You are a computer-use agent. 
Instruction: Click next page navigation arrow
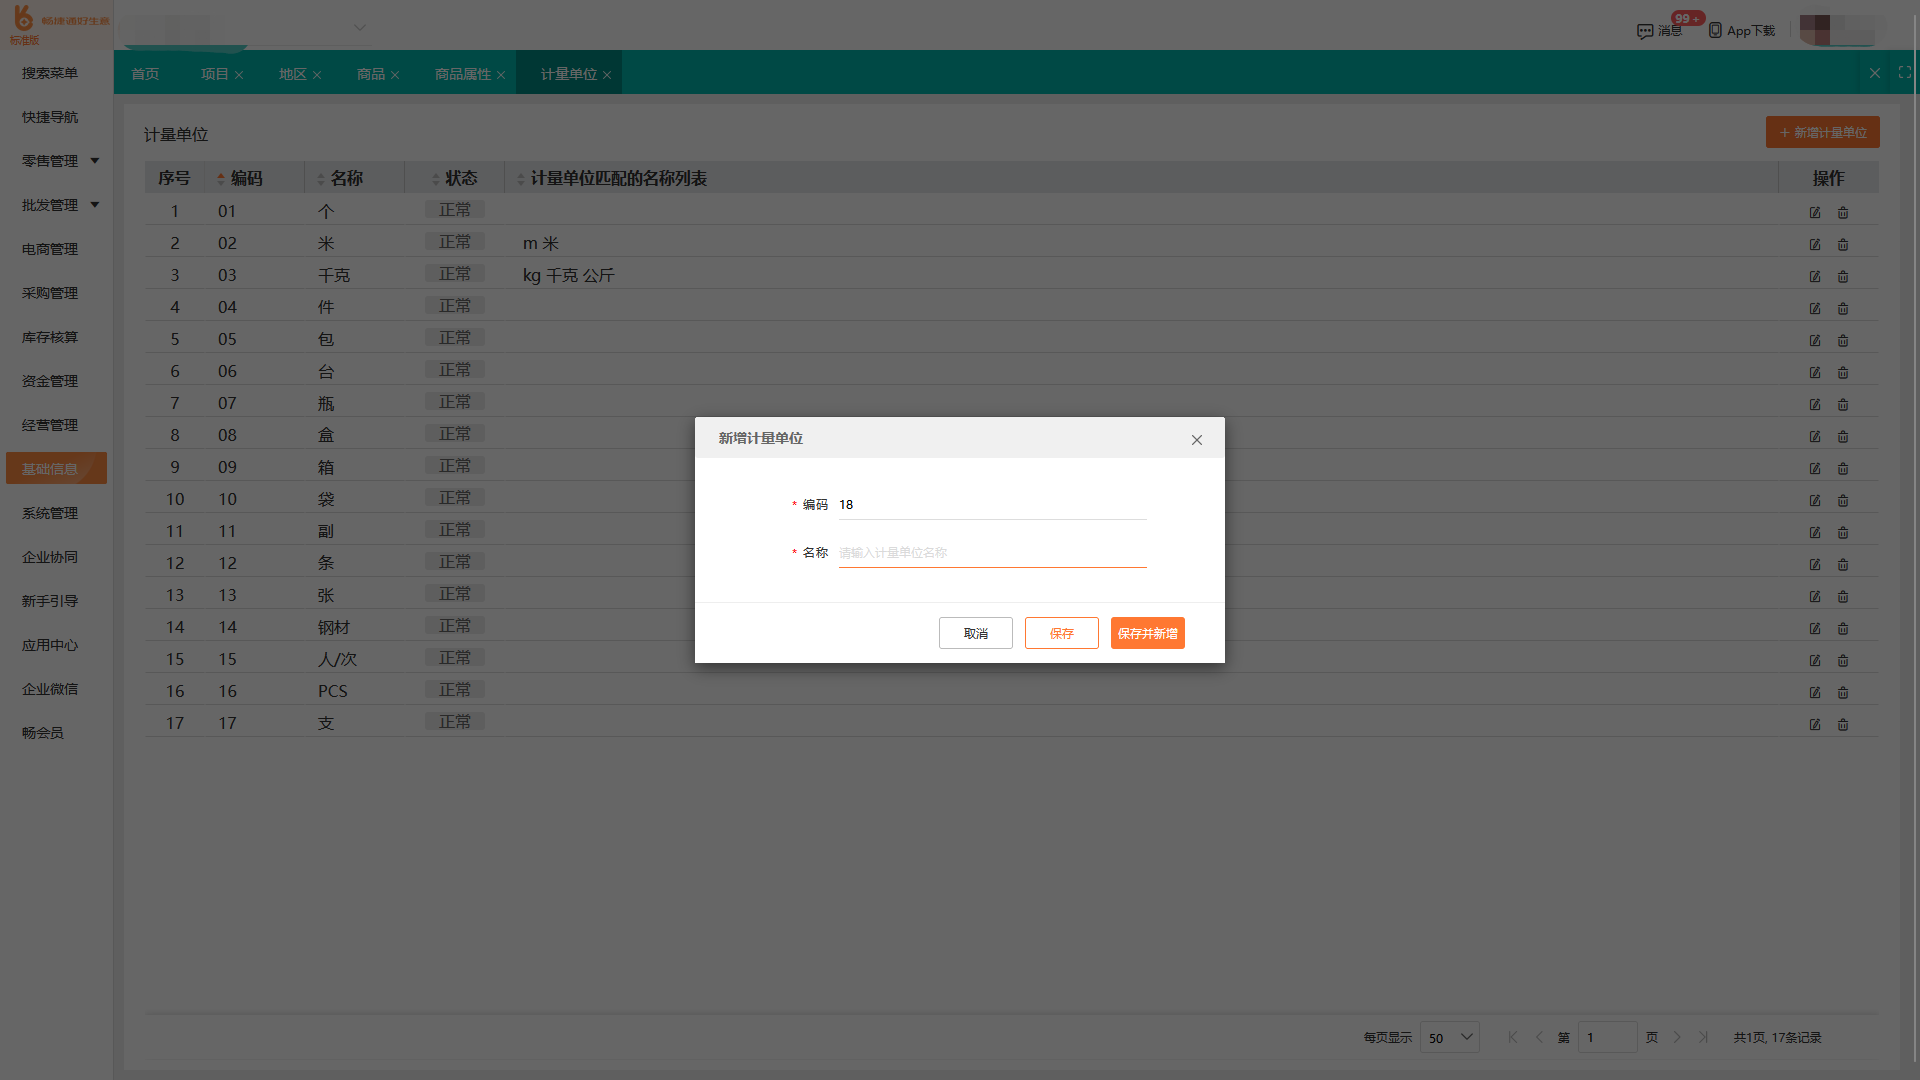1677,1036
